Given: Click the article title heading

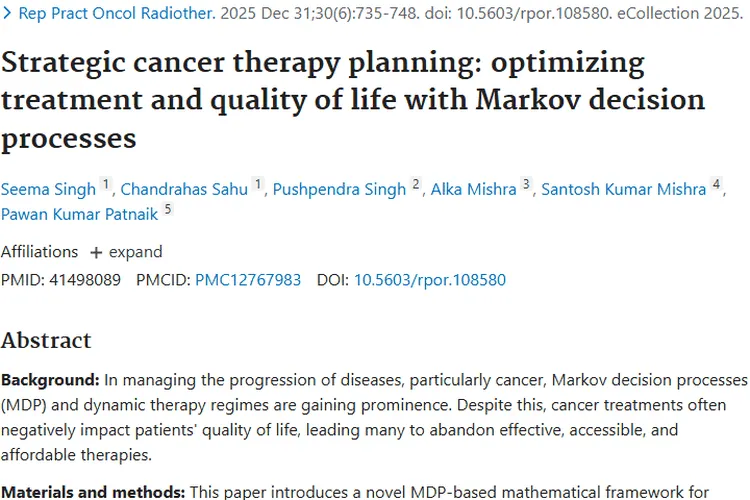Looking at the screenshot, I should (x=353, y=100).
